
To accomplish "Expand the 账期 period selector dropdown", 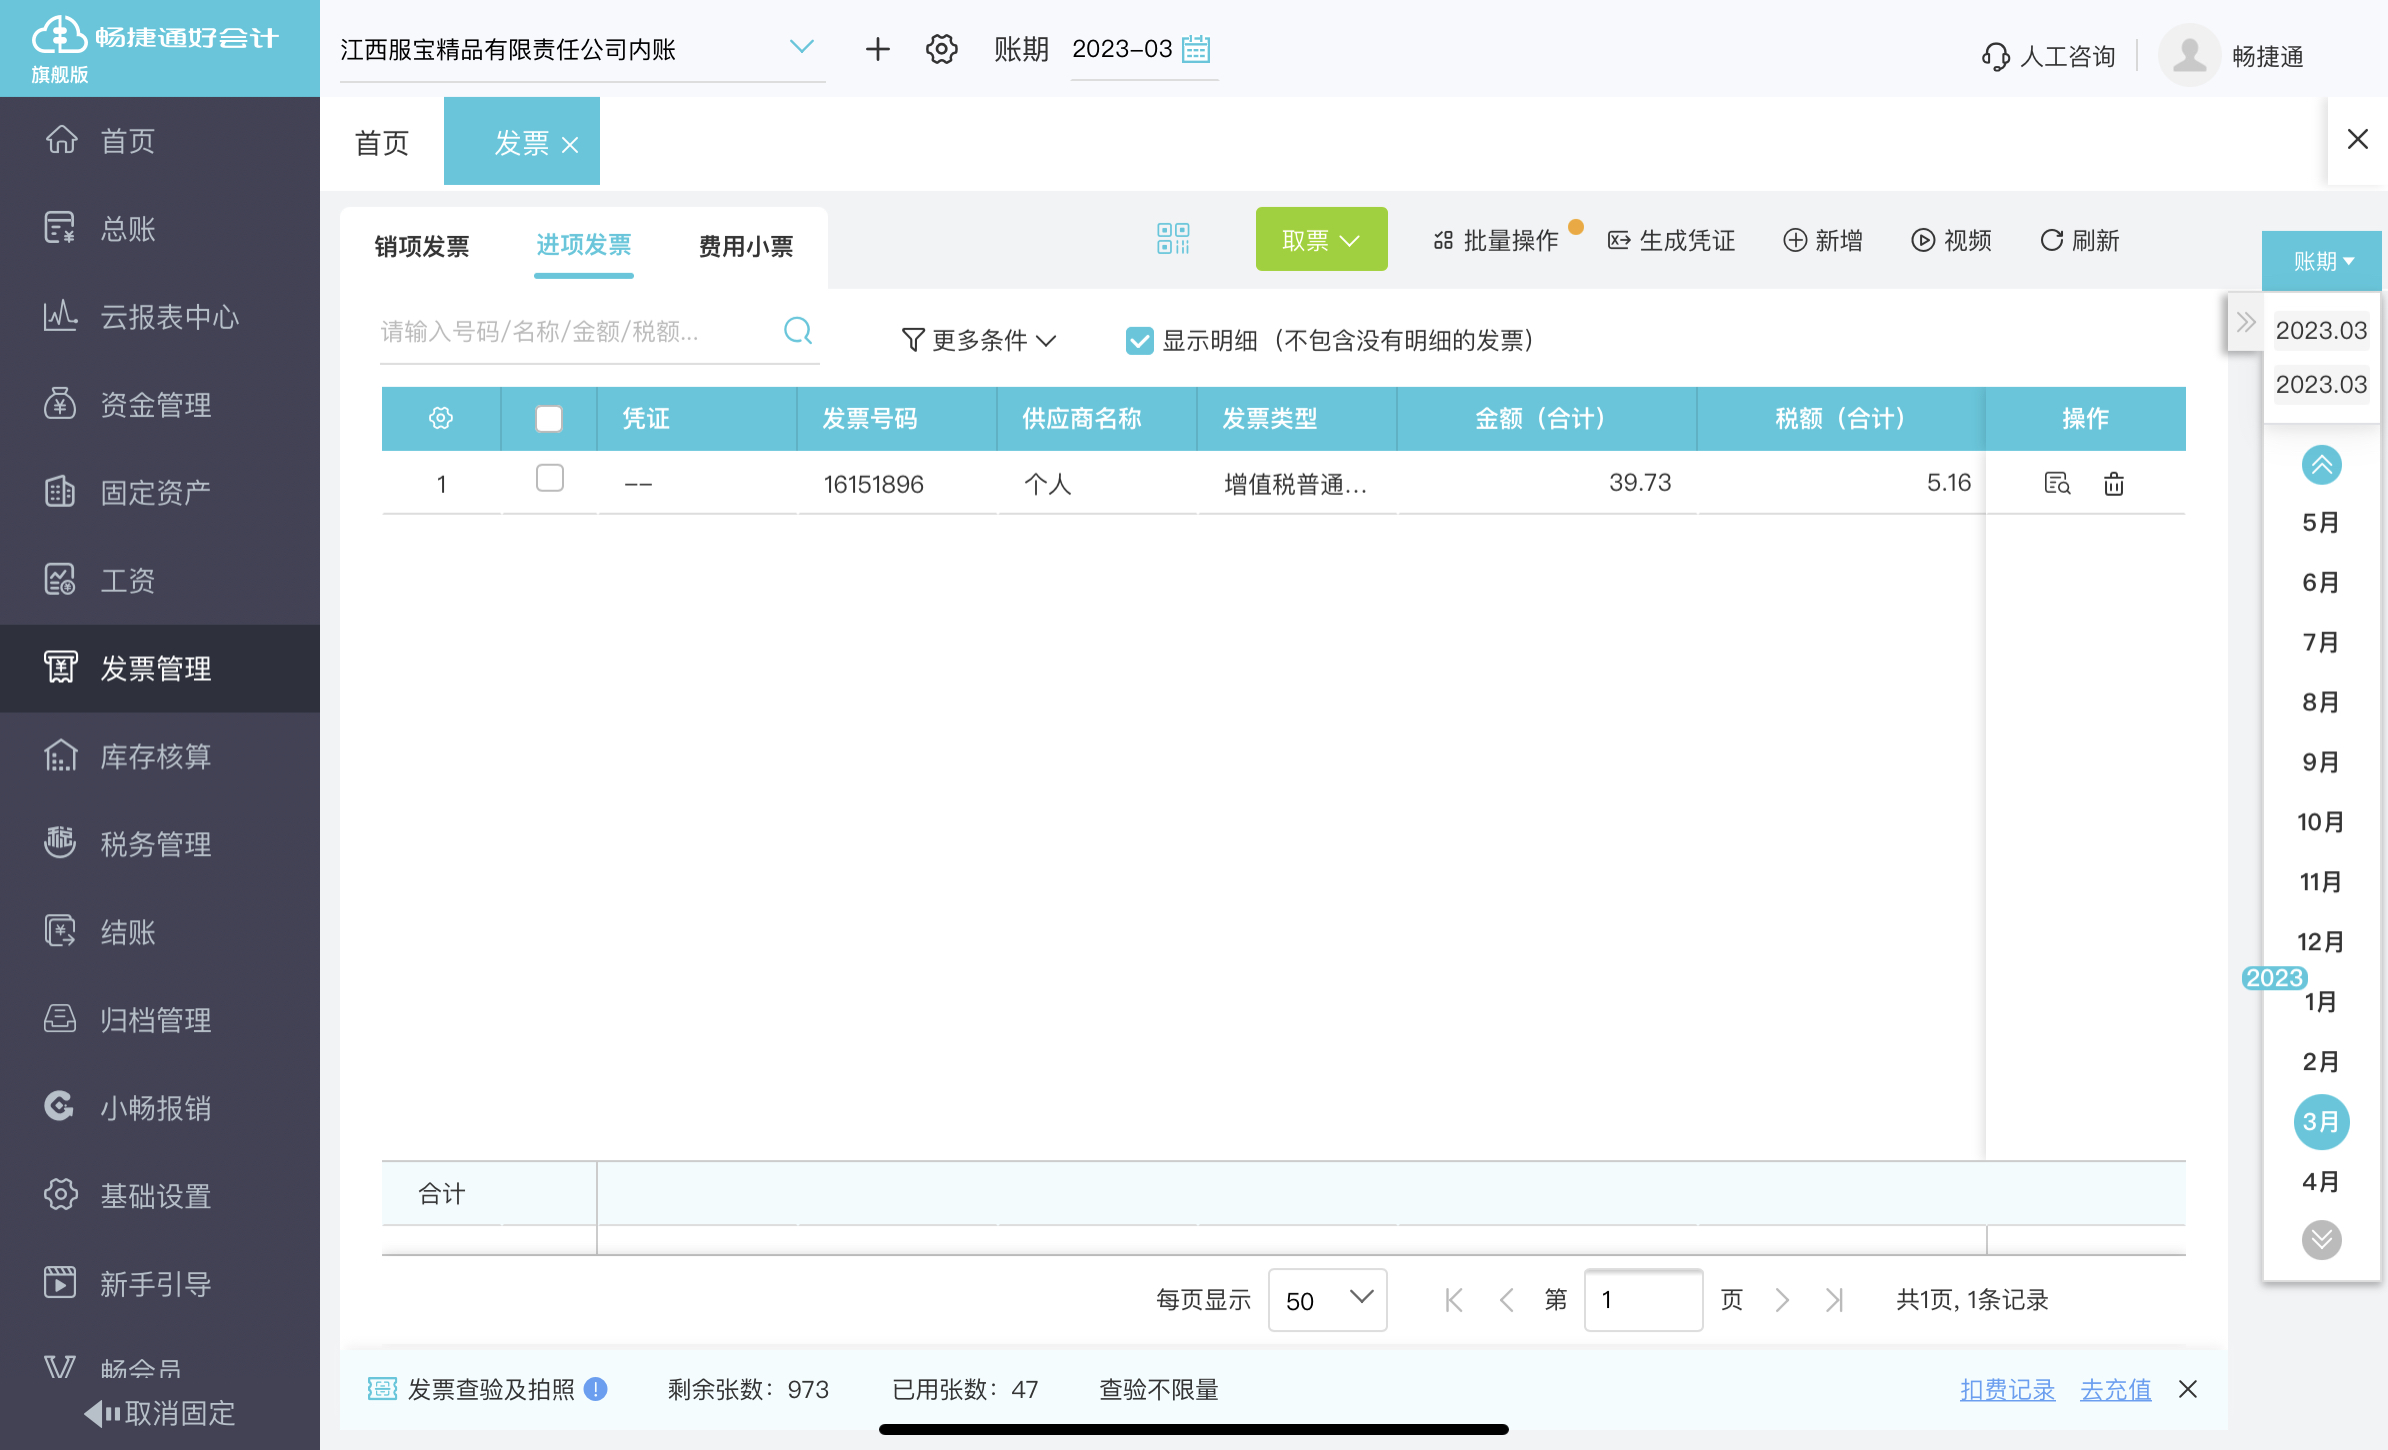I will (1194, 48).
